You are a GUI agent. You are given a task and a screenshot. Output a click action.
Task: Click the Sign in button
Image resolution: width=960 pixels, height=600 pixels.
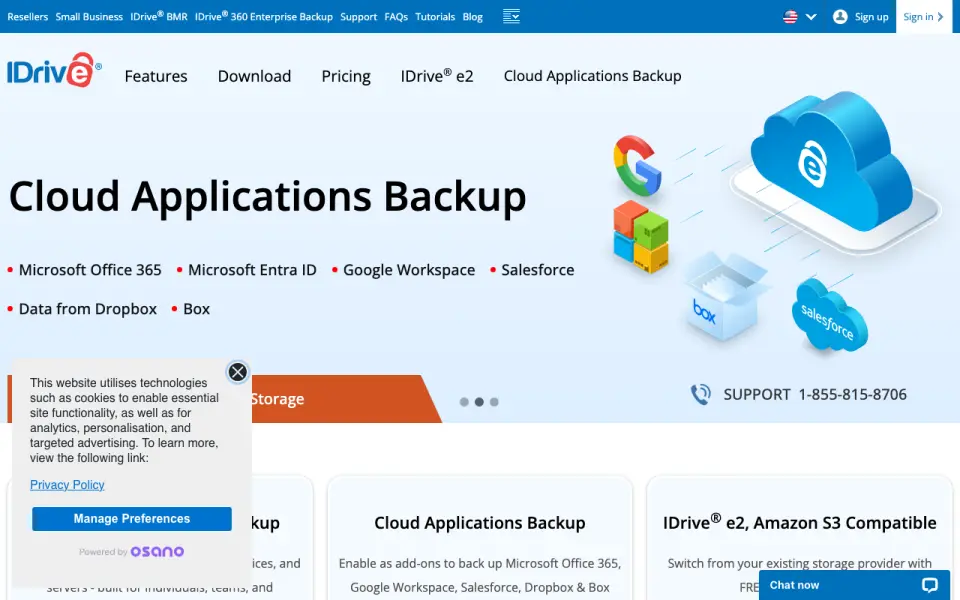923,17
